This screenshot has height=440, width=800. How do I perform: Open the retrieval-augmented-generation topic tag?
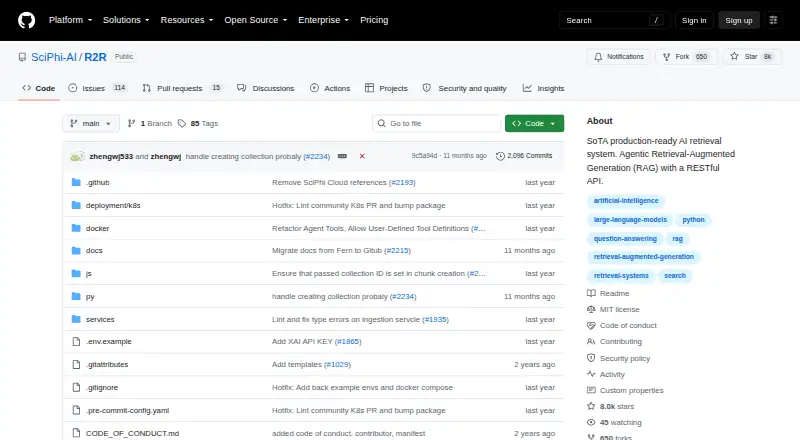[643, 257]
